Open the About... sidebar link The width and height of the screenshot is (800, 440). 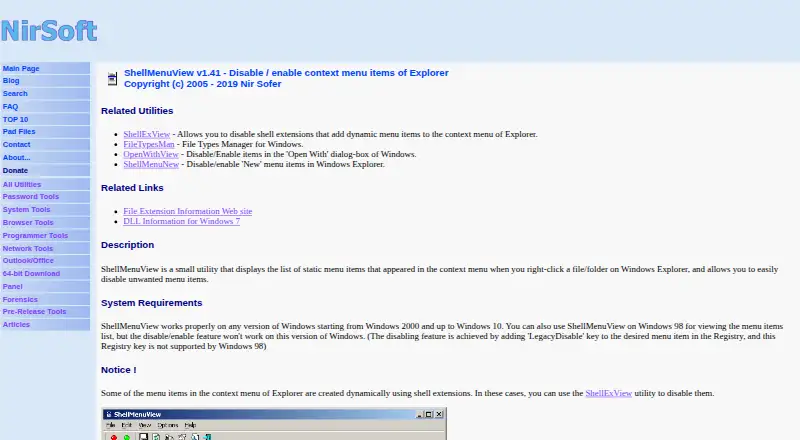(16, 158)
